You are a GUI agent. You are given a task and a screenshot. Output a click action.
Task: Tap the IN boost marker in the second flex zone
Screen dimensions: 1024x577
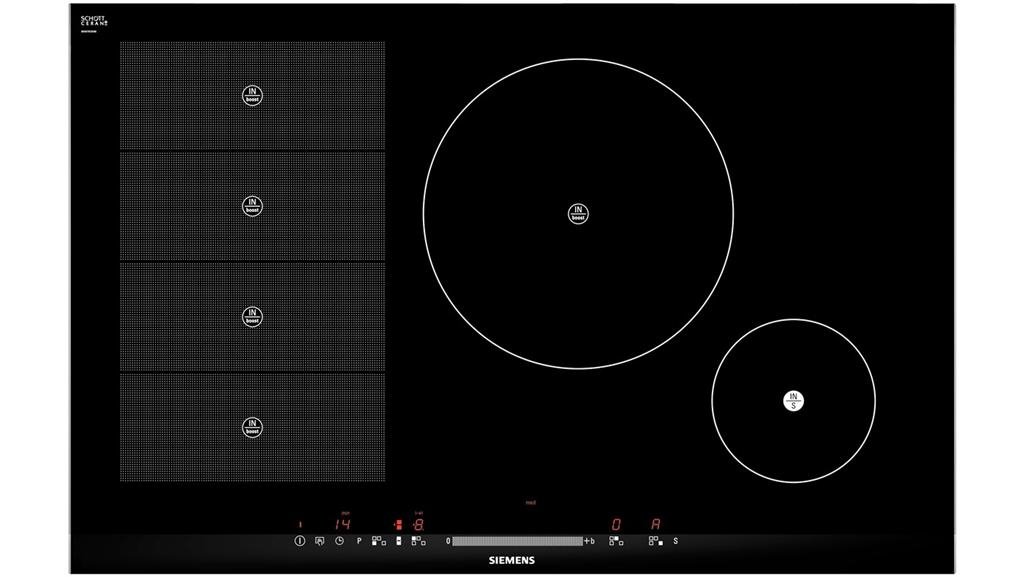coord(252,206)
